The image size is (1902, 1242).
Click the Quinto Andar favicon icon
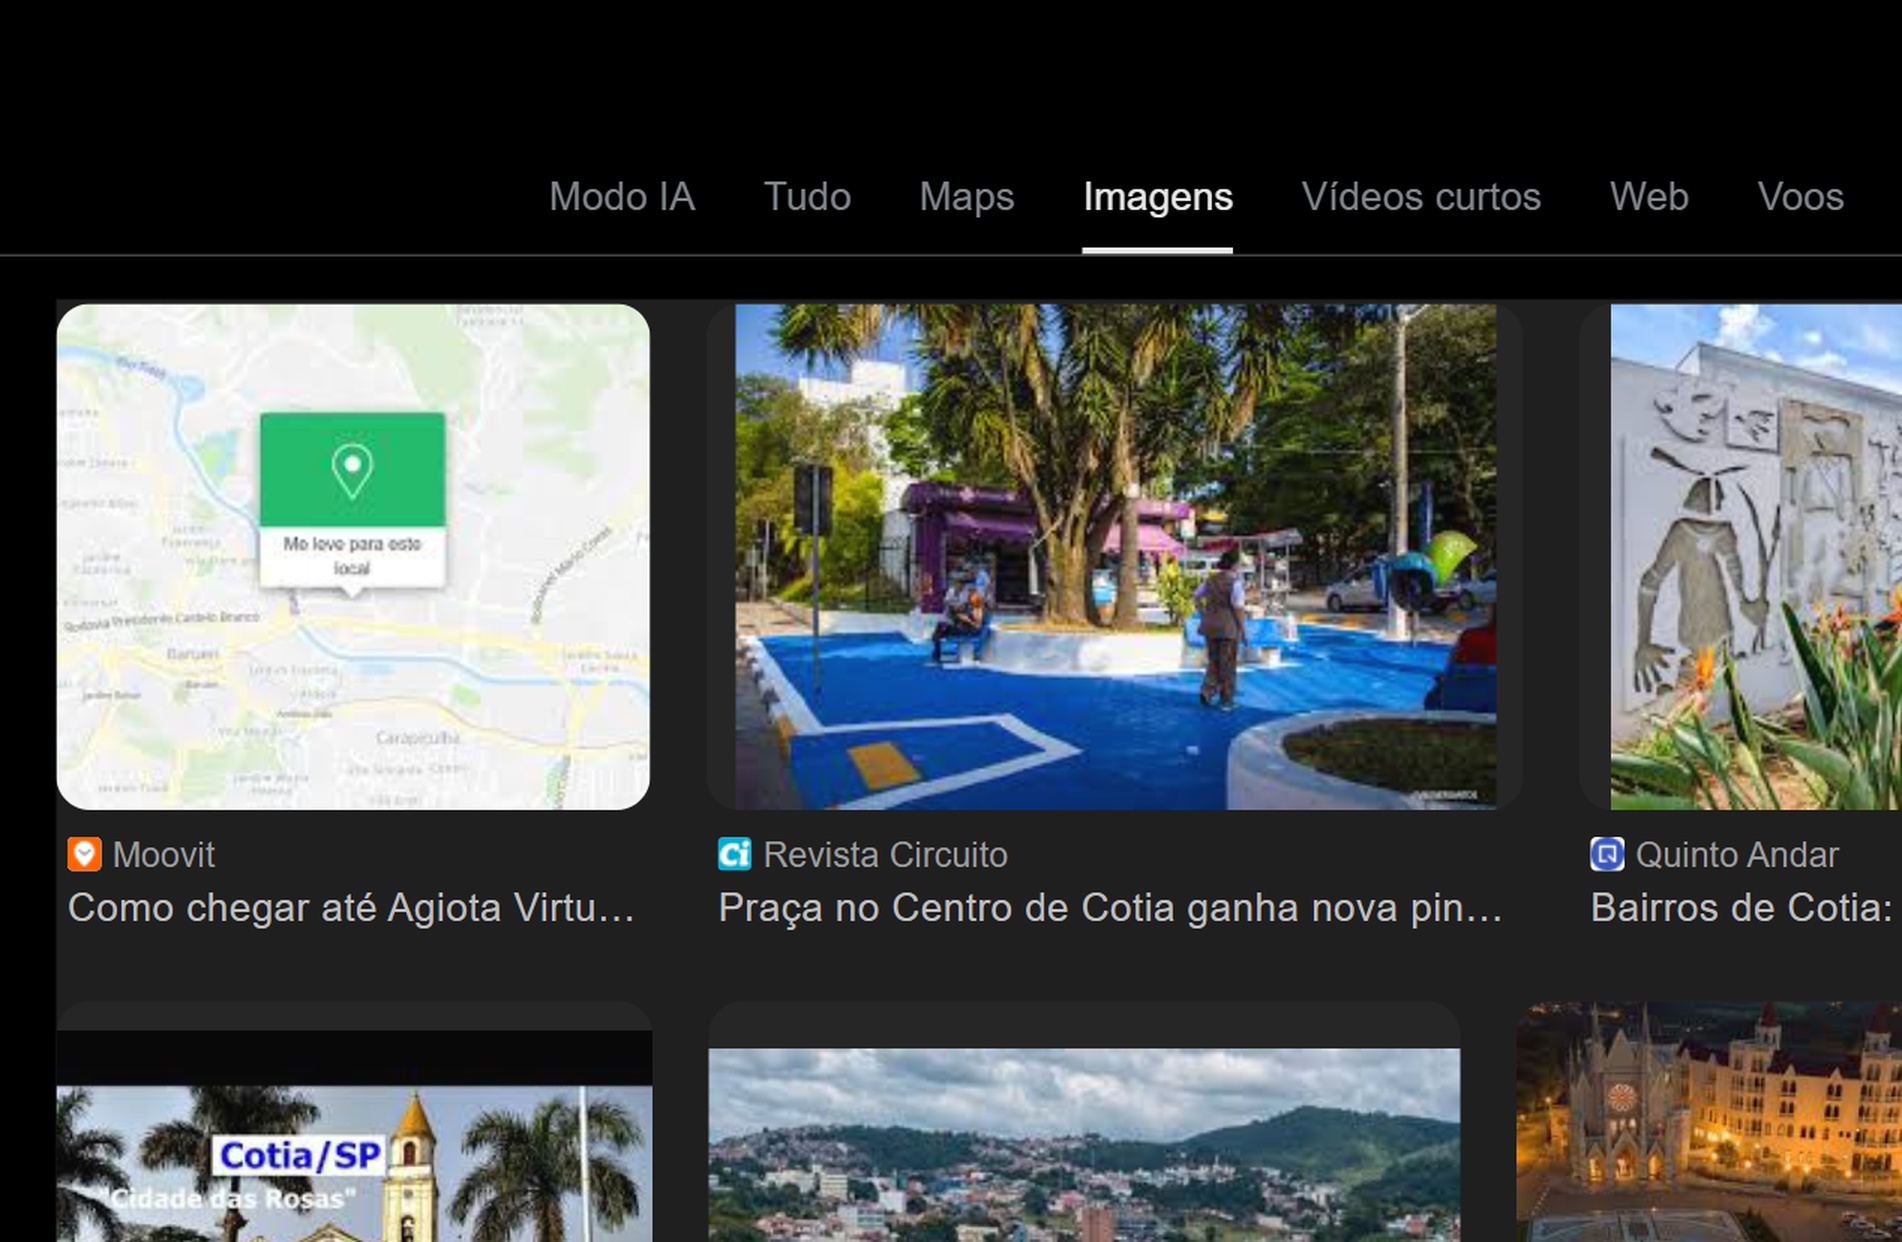pos(1606,855)
